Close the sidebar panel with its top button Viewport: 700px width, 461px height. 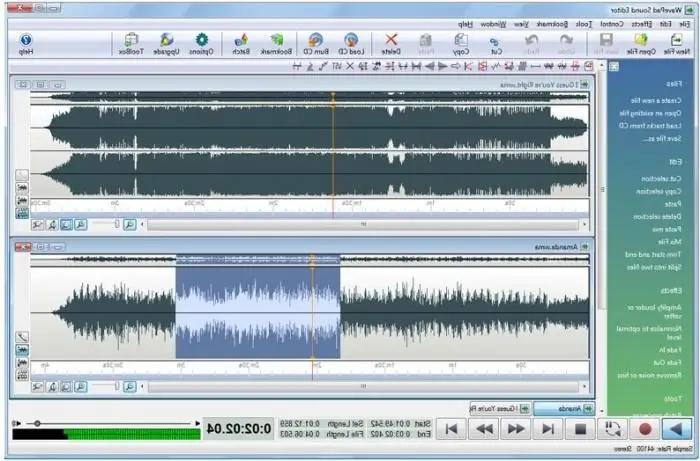tap(614, 67)
